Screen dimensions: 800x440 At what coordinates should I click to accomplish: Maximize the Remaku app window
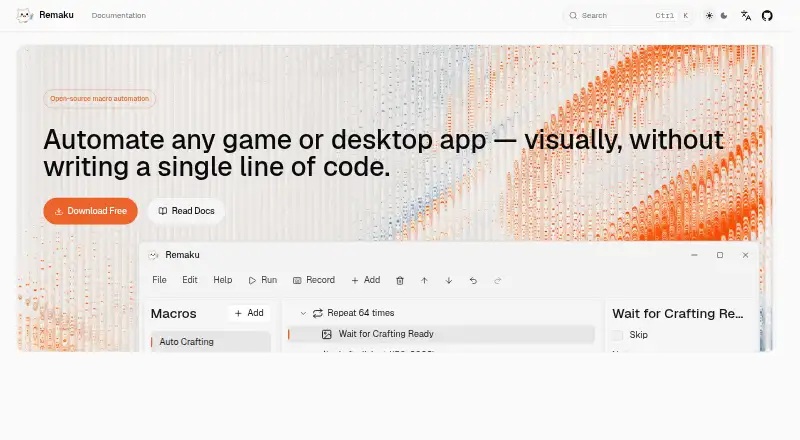pos(720,255)
